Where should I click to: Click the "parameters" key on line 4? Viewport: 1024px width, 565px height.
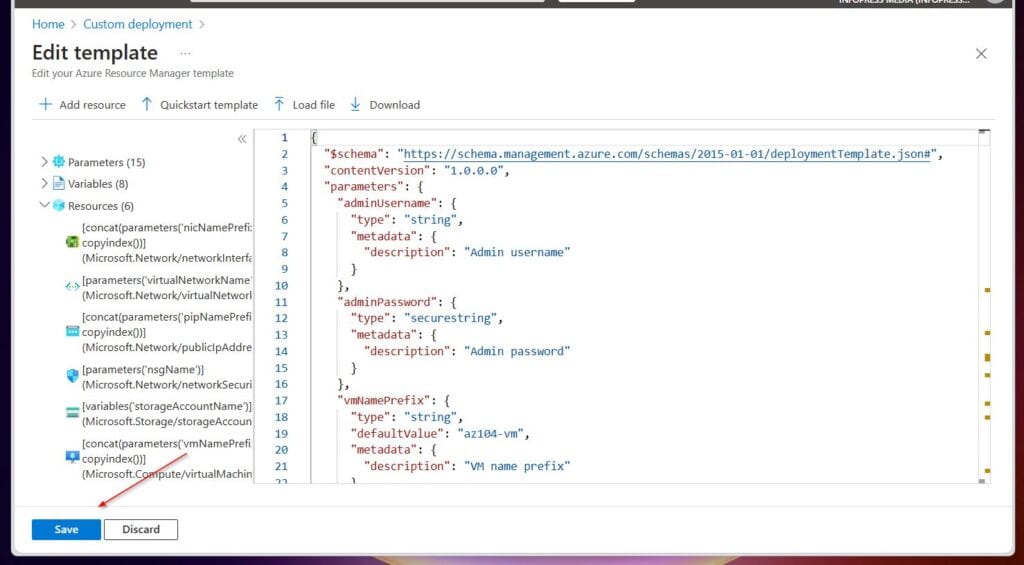[x=364, y=187]
